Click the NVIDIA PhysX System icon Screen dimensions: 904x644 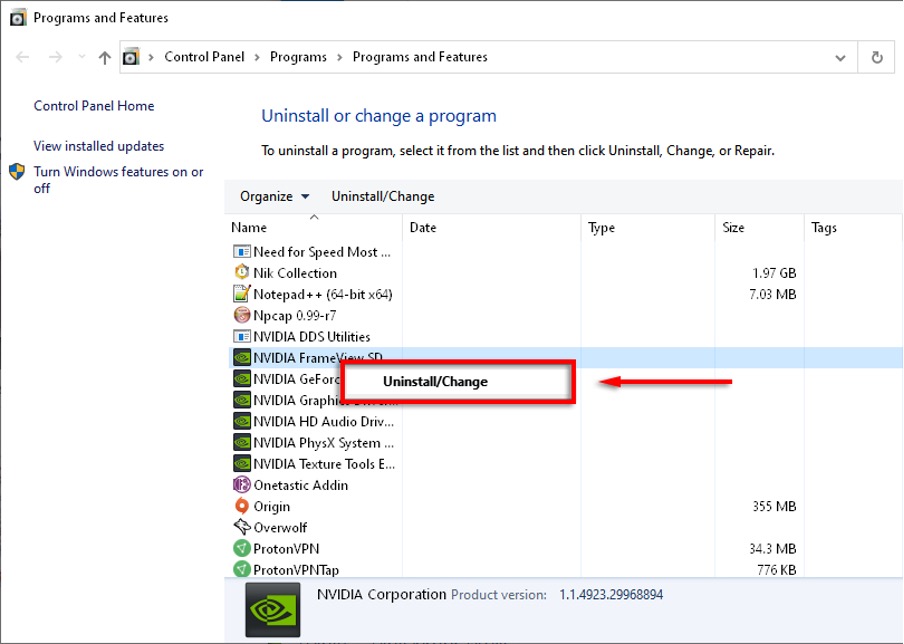click(241, 442)
